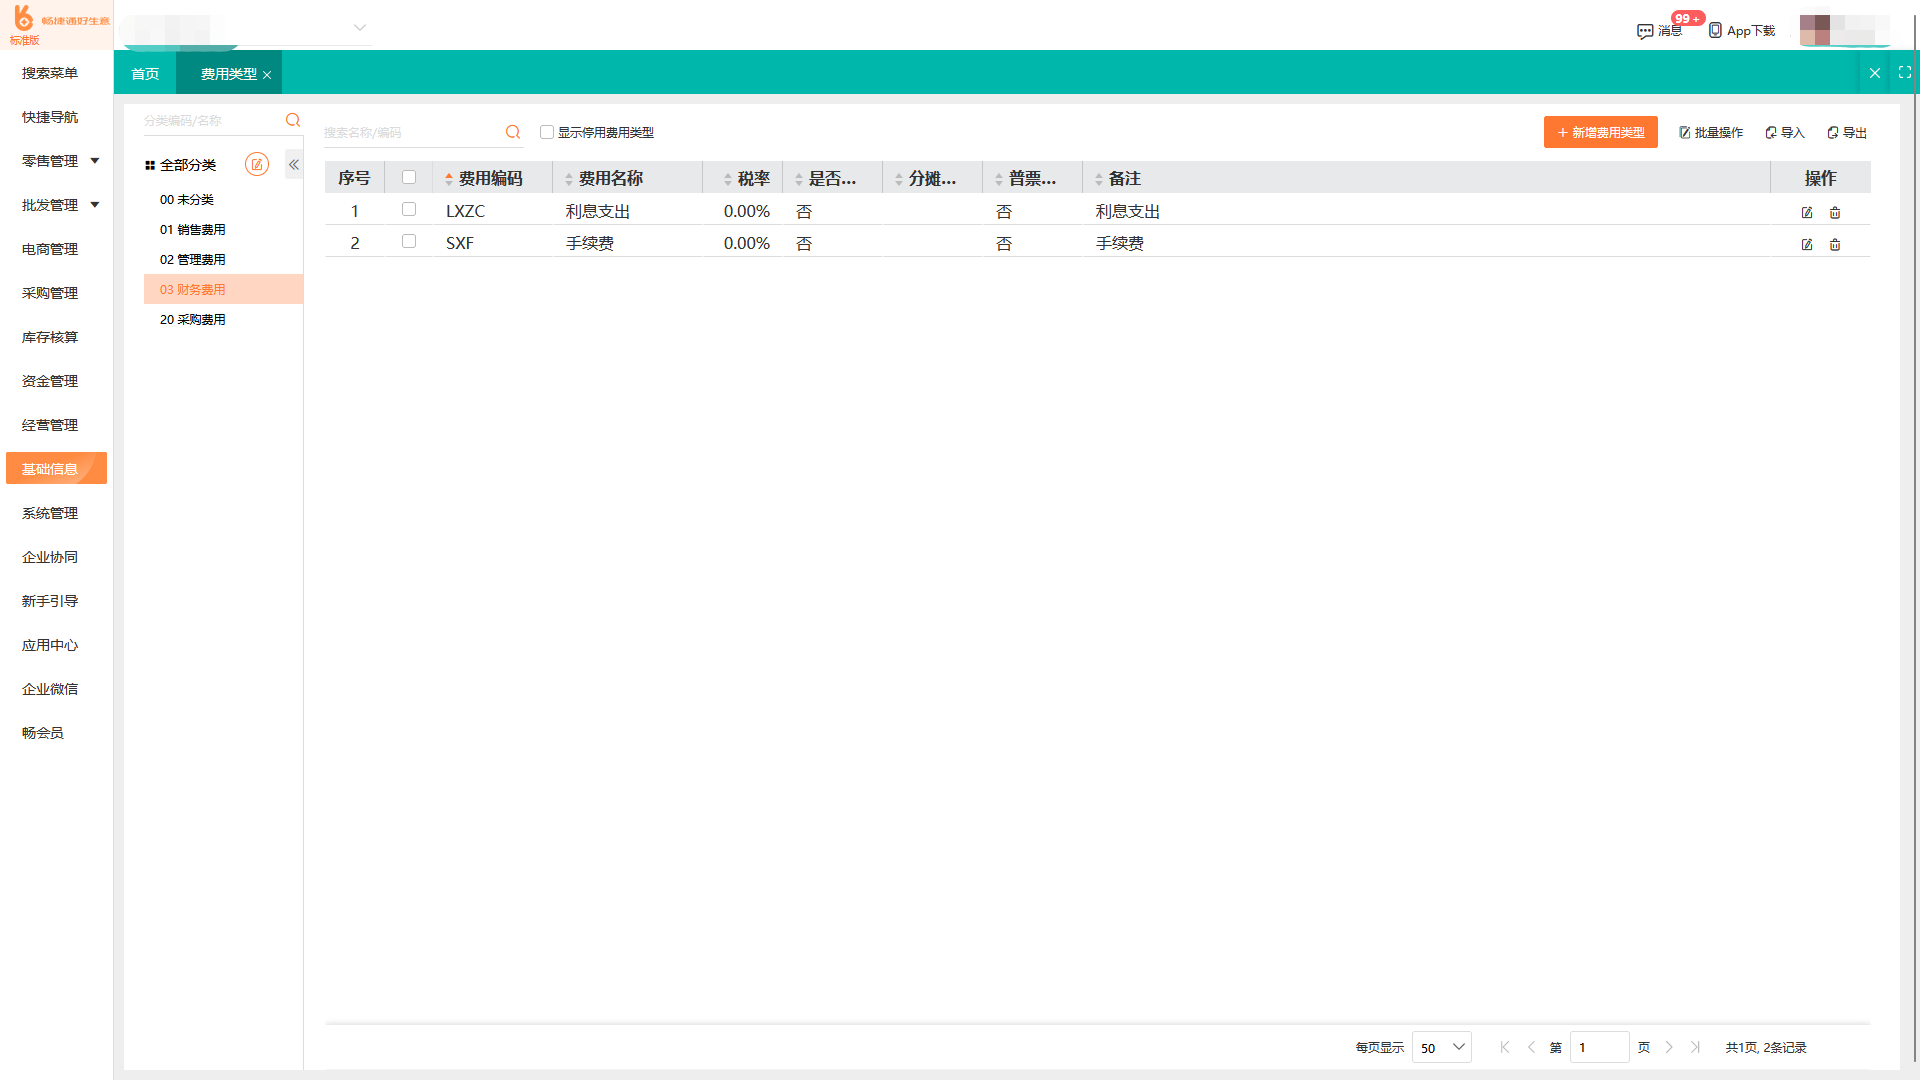
Task: Click 批量操作 button
Action: coord(1710,131)
